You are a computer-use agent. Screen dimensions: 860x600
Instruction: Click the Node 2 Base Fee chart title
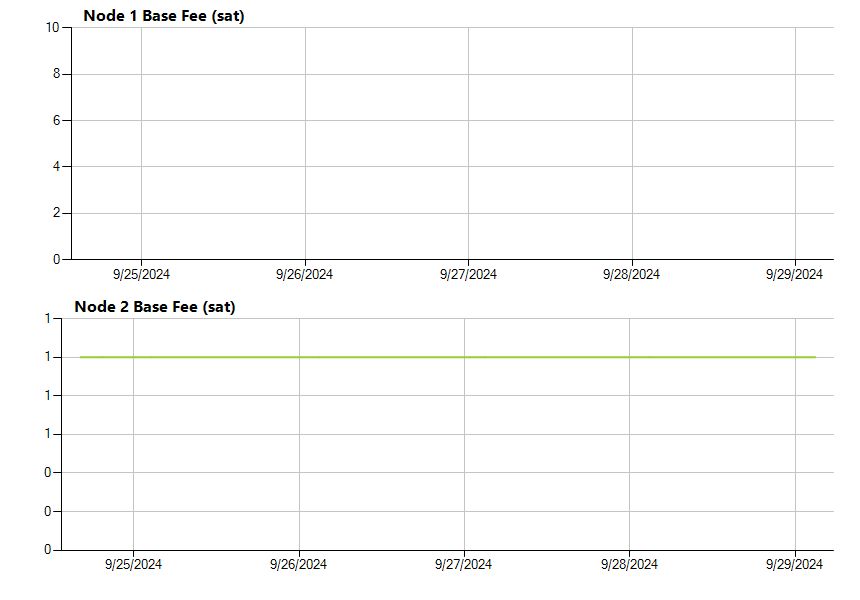pos(155,307)
